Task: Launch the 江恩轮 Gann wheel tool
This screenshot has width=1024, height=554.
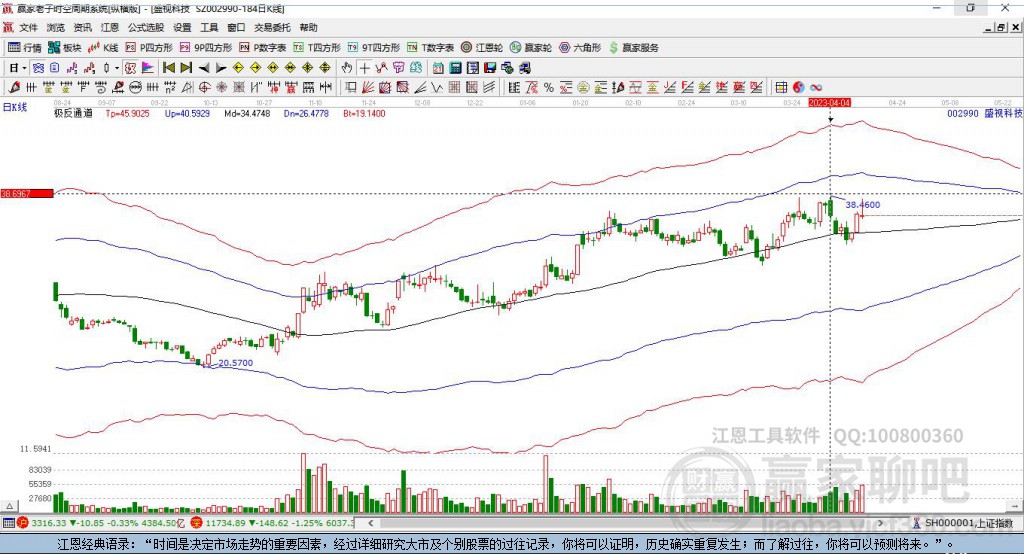Action: (484, 47)
